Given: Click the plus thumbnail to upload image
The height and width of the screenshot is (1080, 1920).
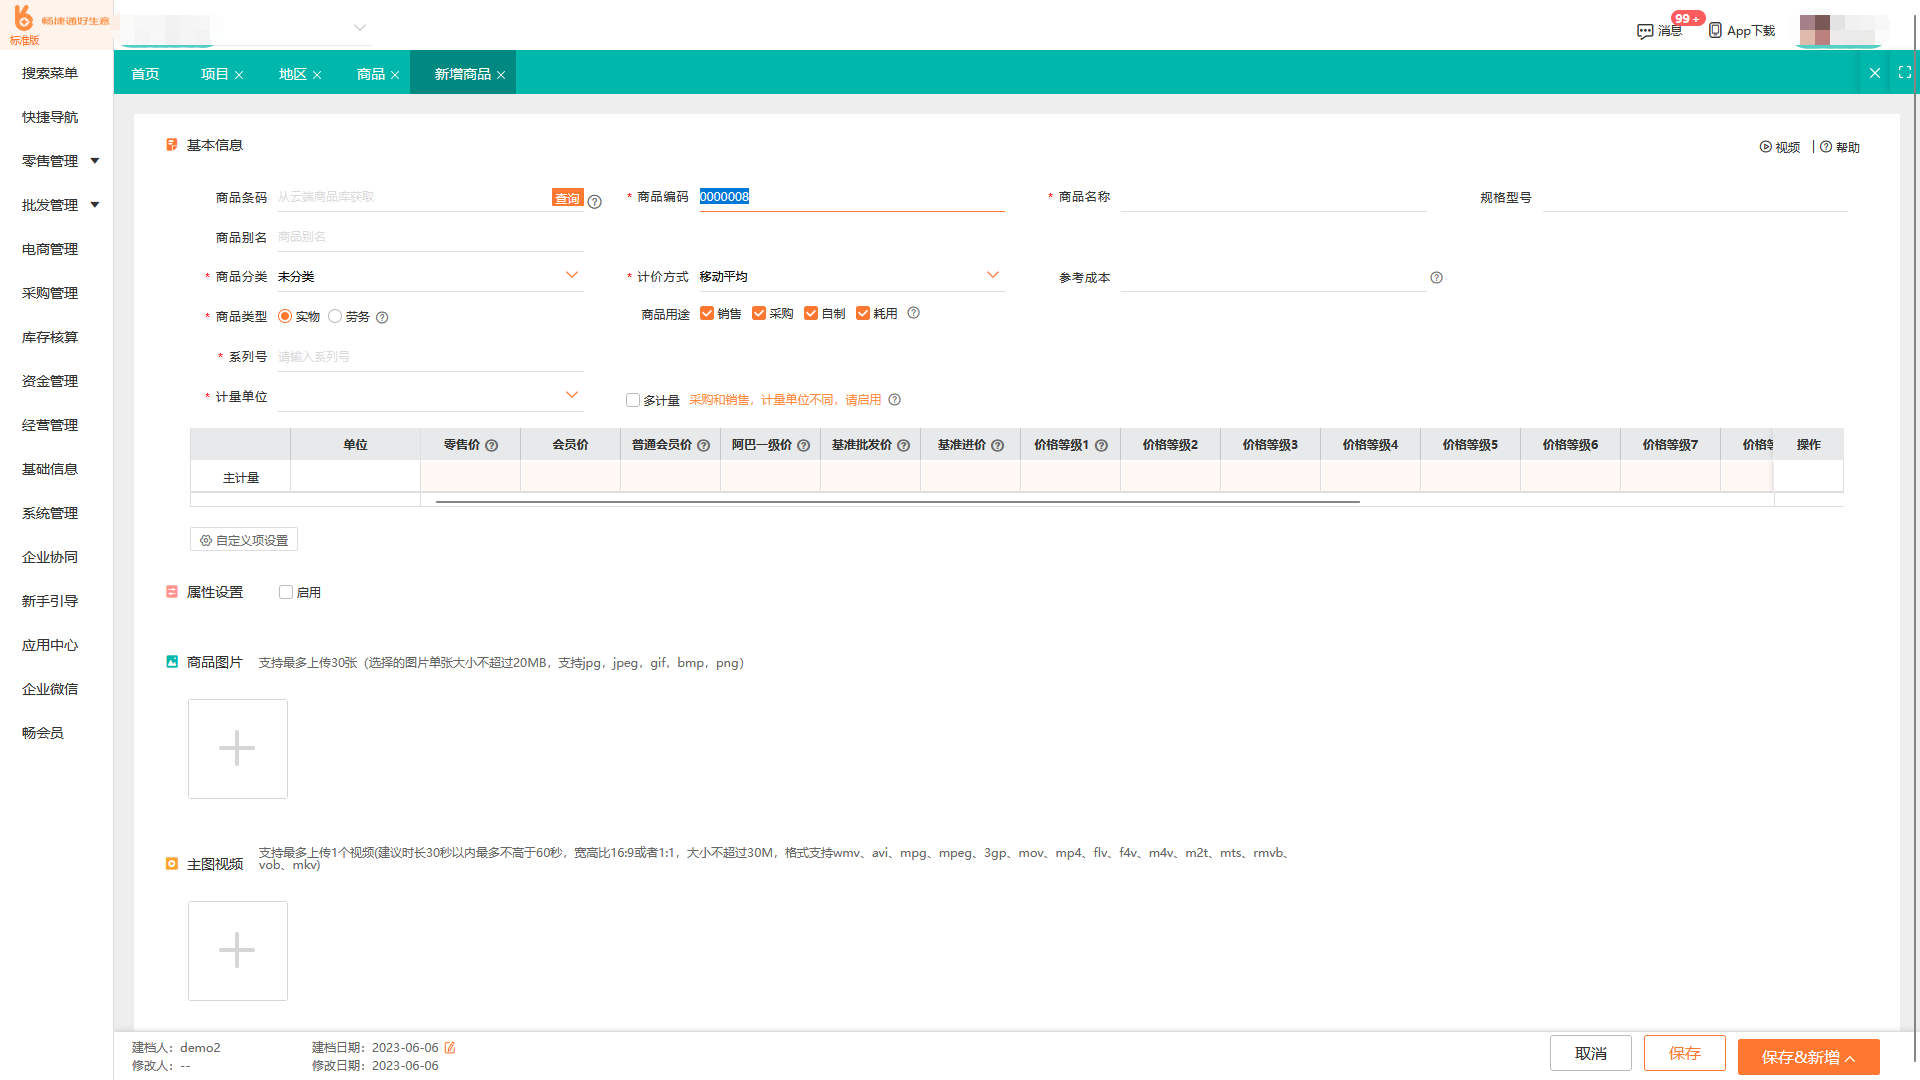Looking at the screenshot, I should [239, 748].
